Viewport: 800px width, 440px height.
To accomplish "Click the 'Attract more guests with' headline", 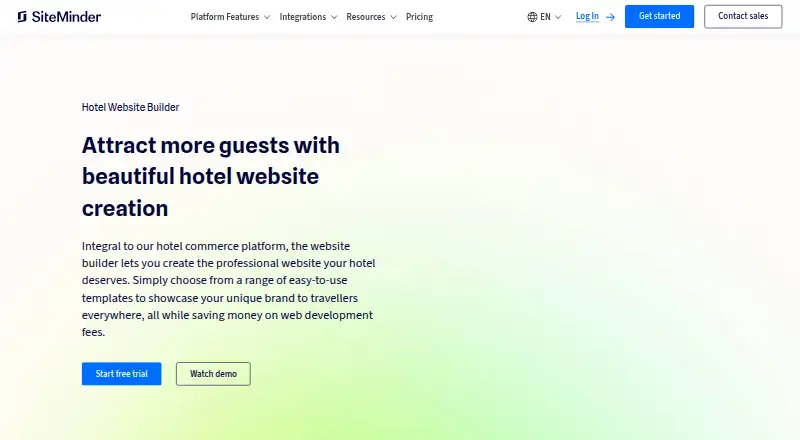I will click(211, 145).
